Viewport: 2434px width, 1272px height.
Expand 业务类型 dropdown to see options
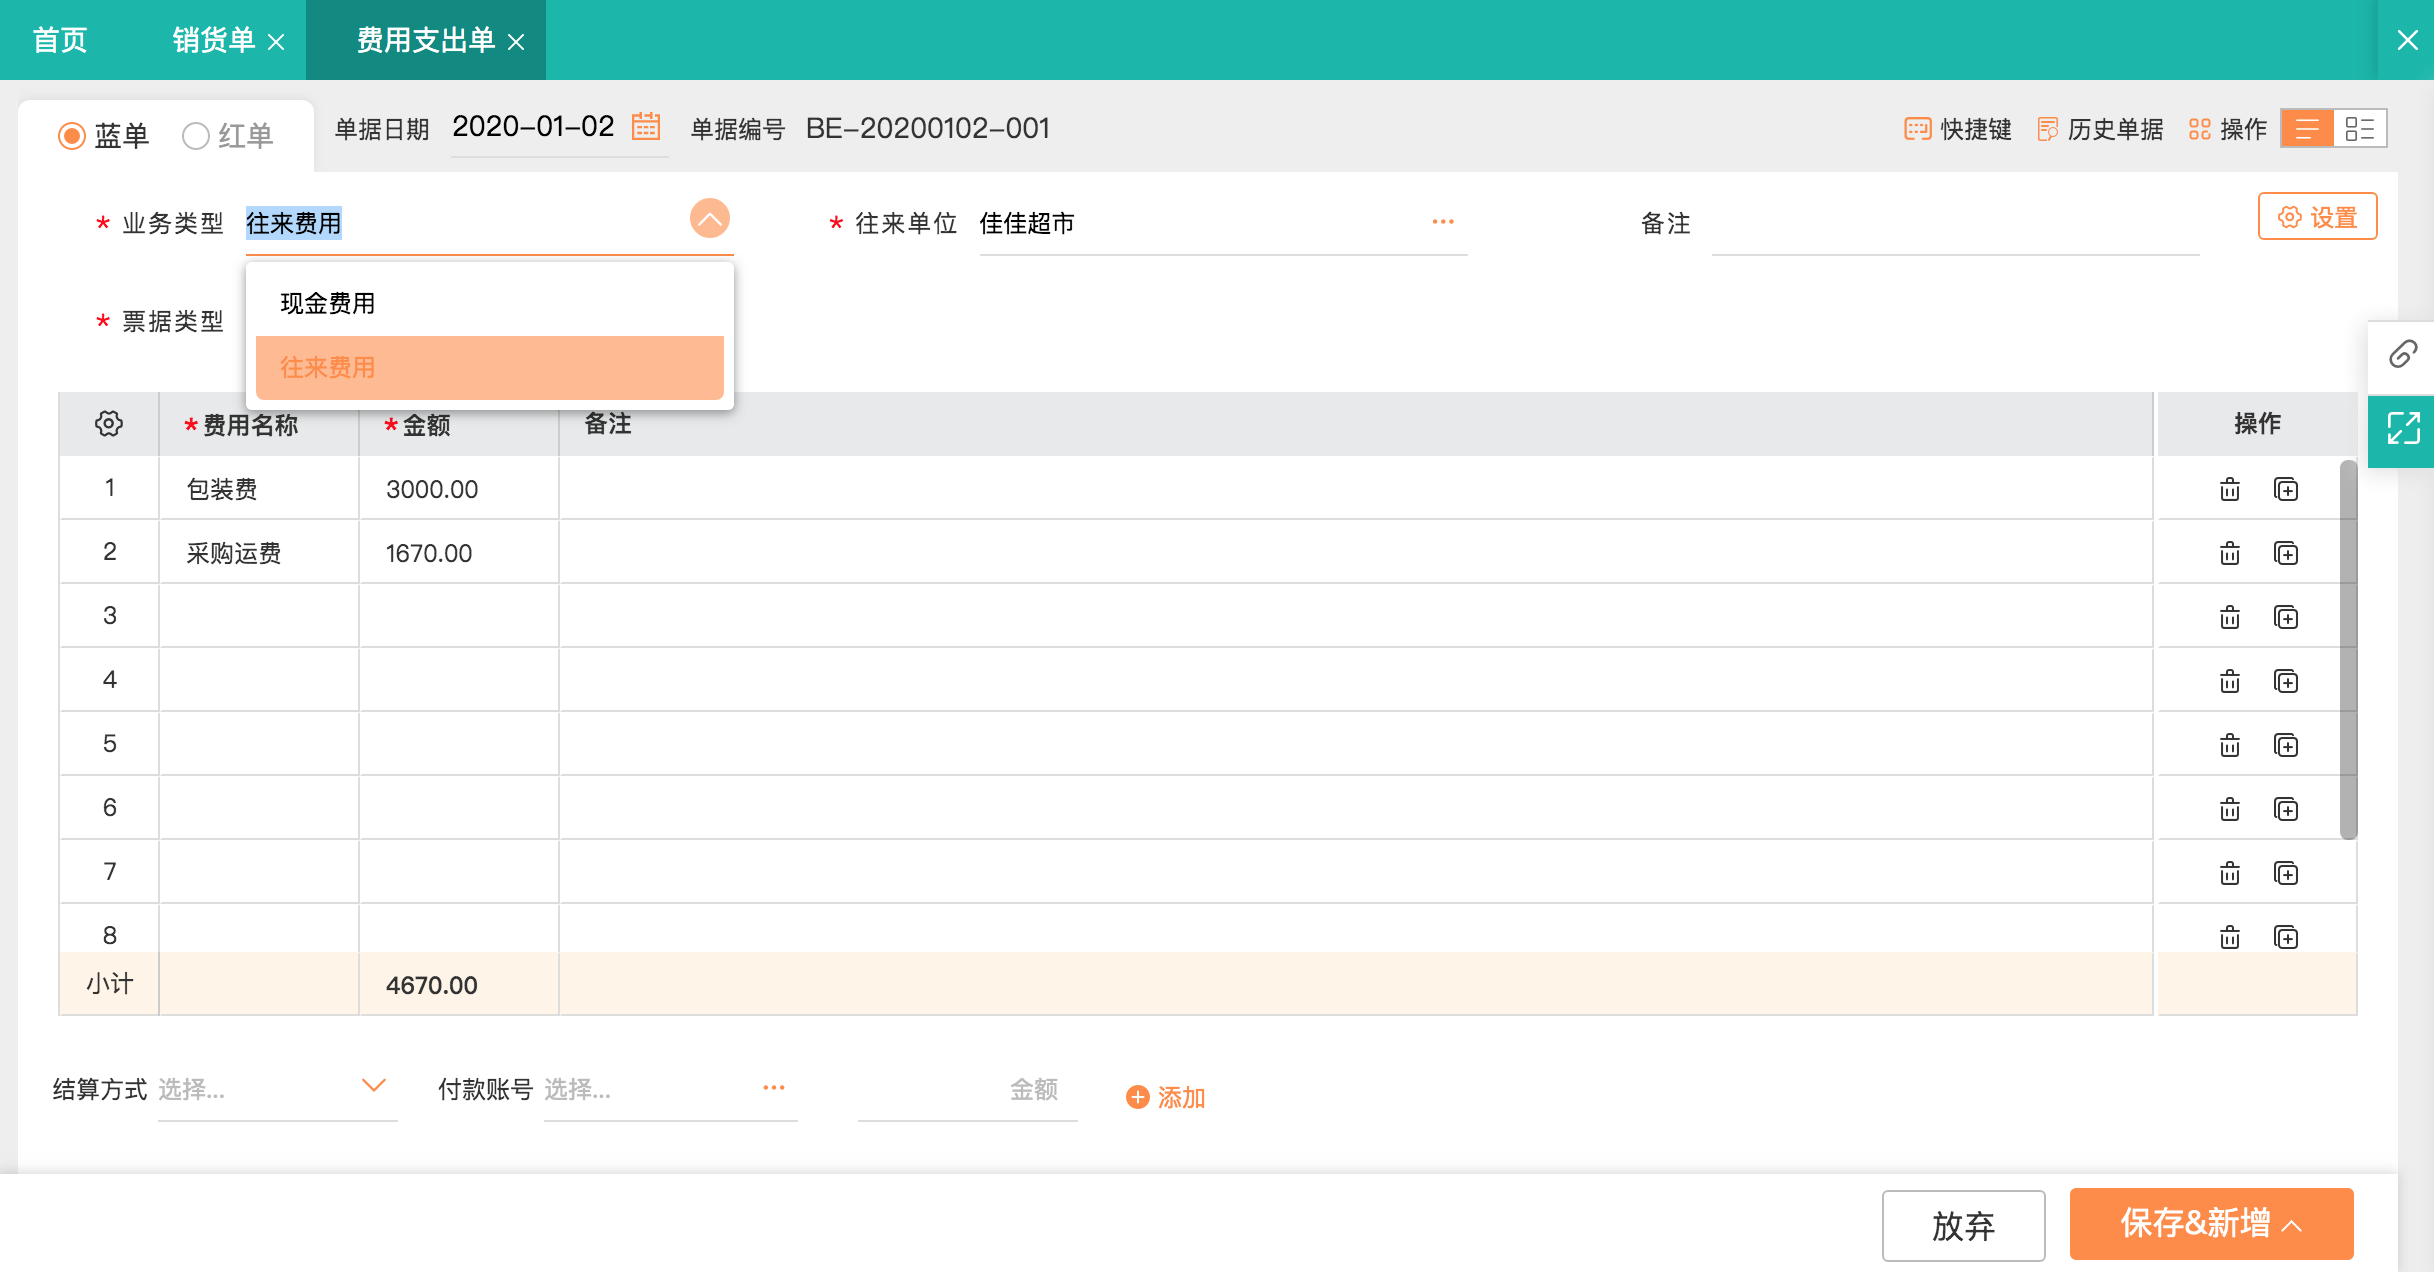tap(708, 221)
